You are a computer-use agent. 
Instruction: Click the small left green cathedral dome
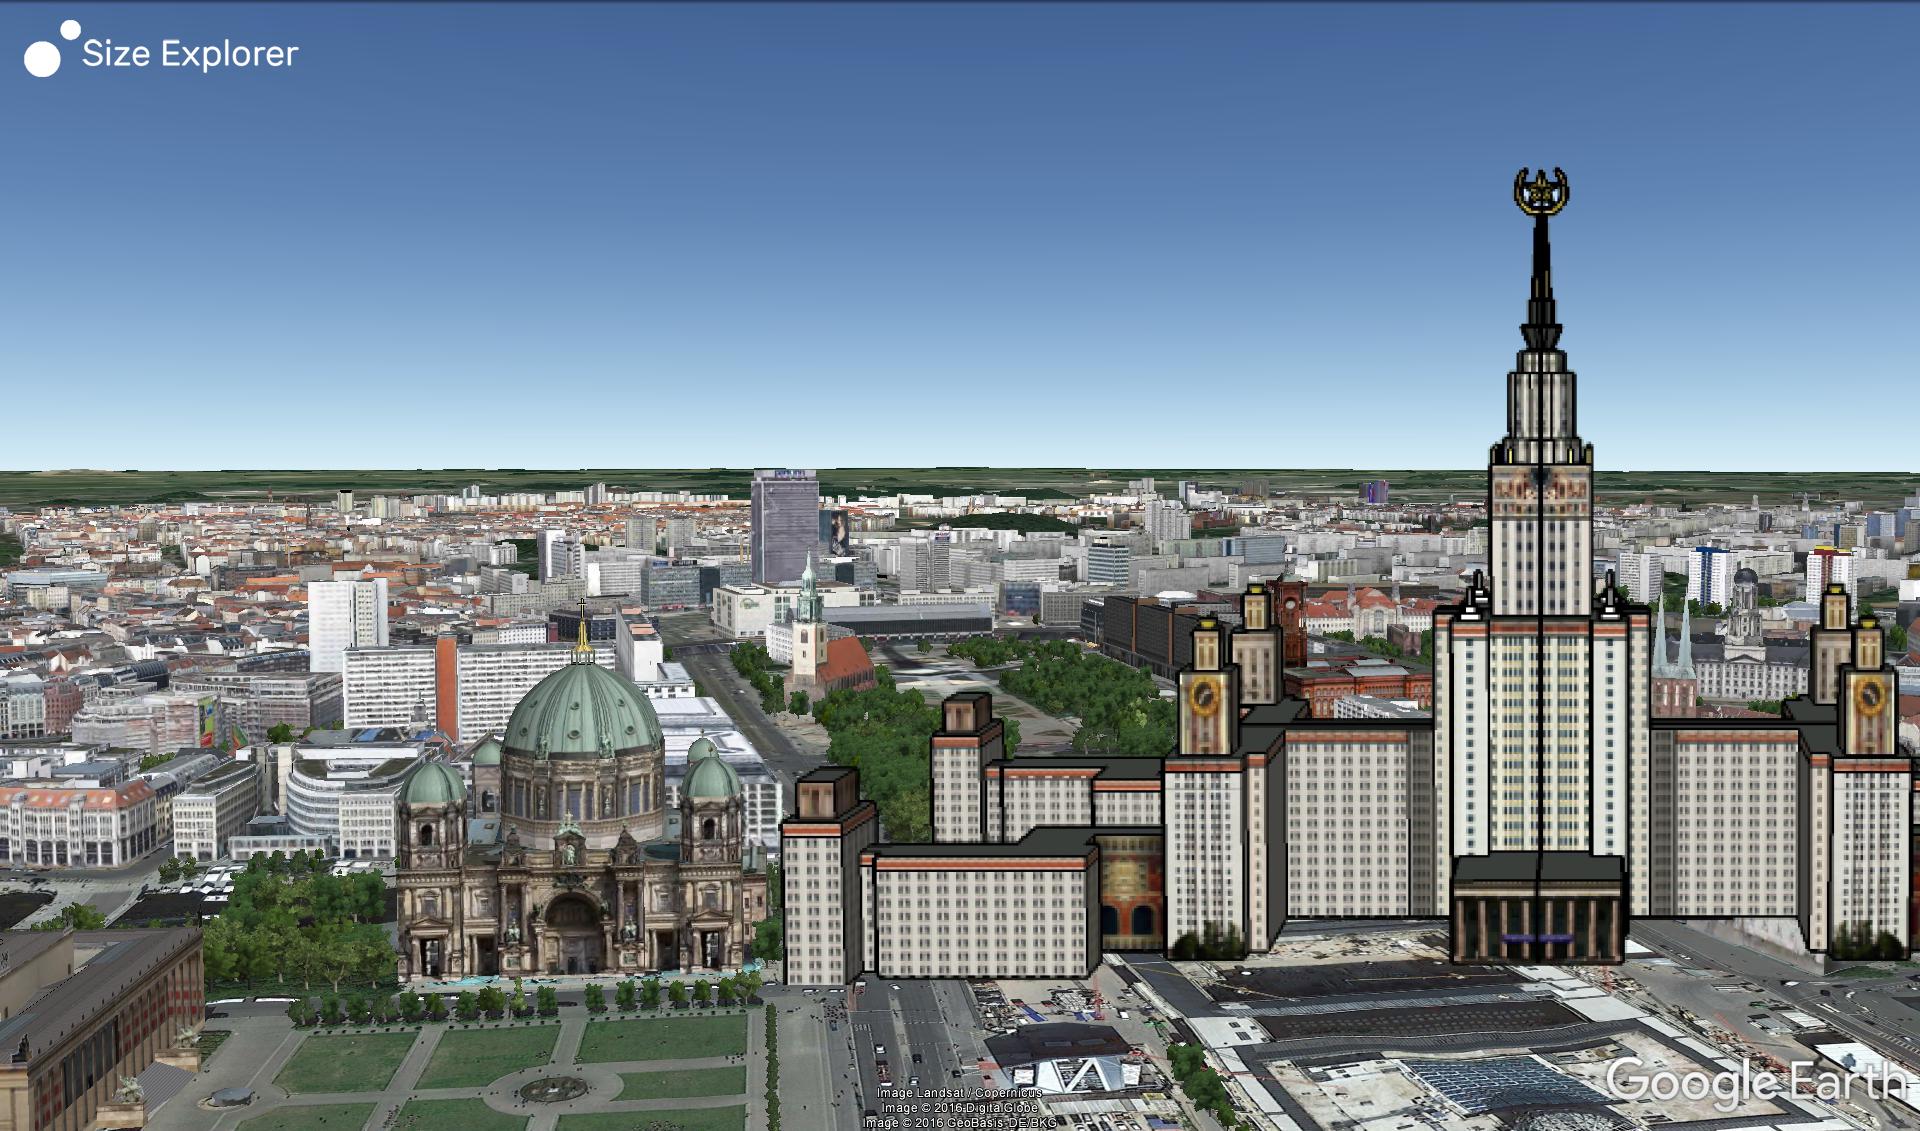[x=433, y=783]
